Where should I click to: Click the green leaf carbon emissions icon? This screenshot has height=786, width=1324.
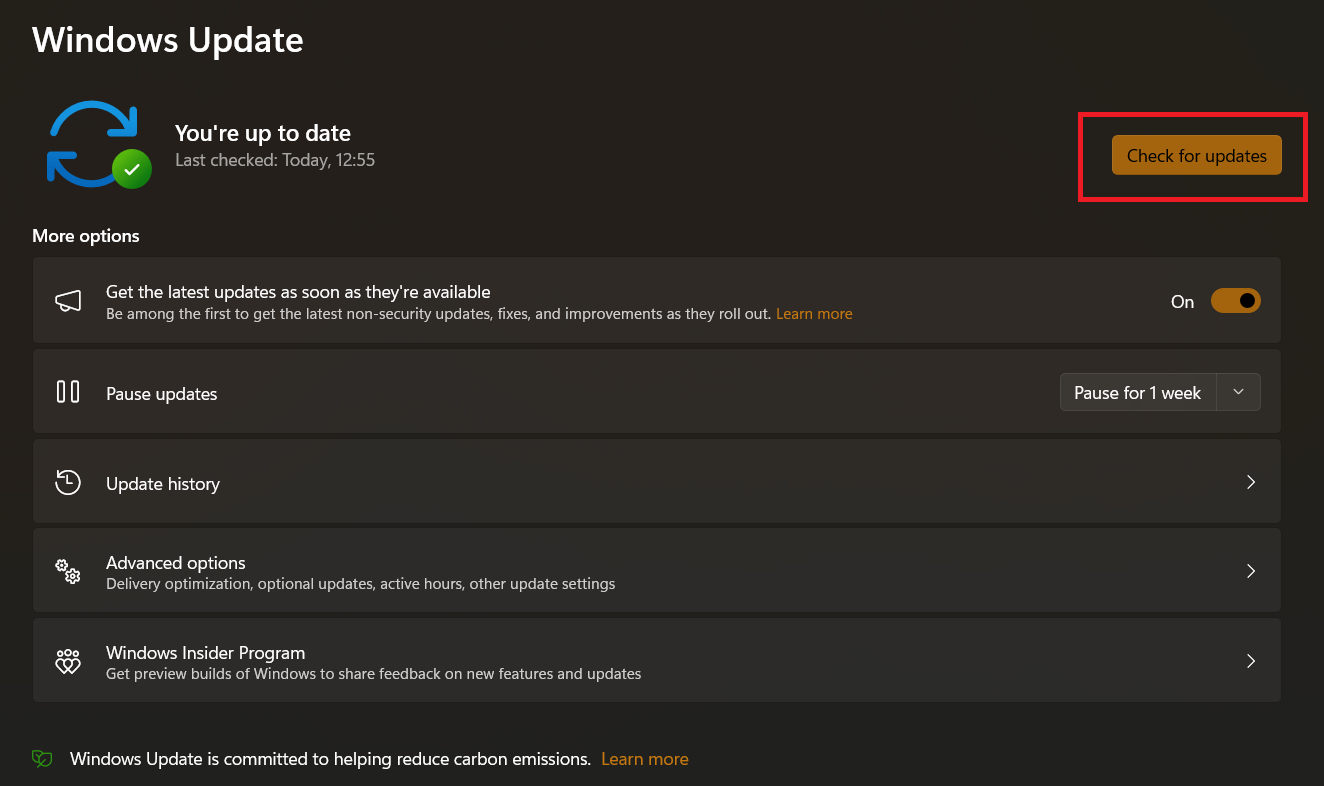point(42,759)
